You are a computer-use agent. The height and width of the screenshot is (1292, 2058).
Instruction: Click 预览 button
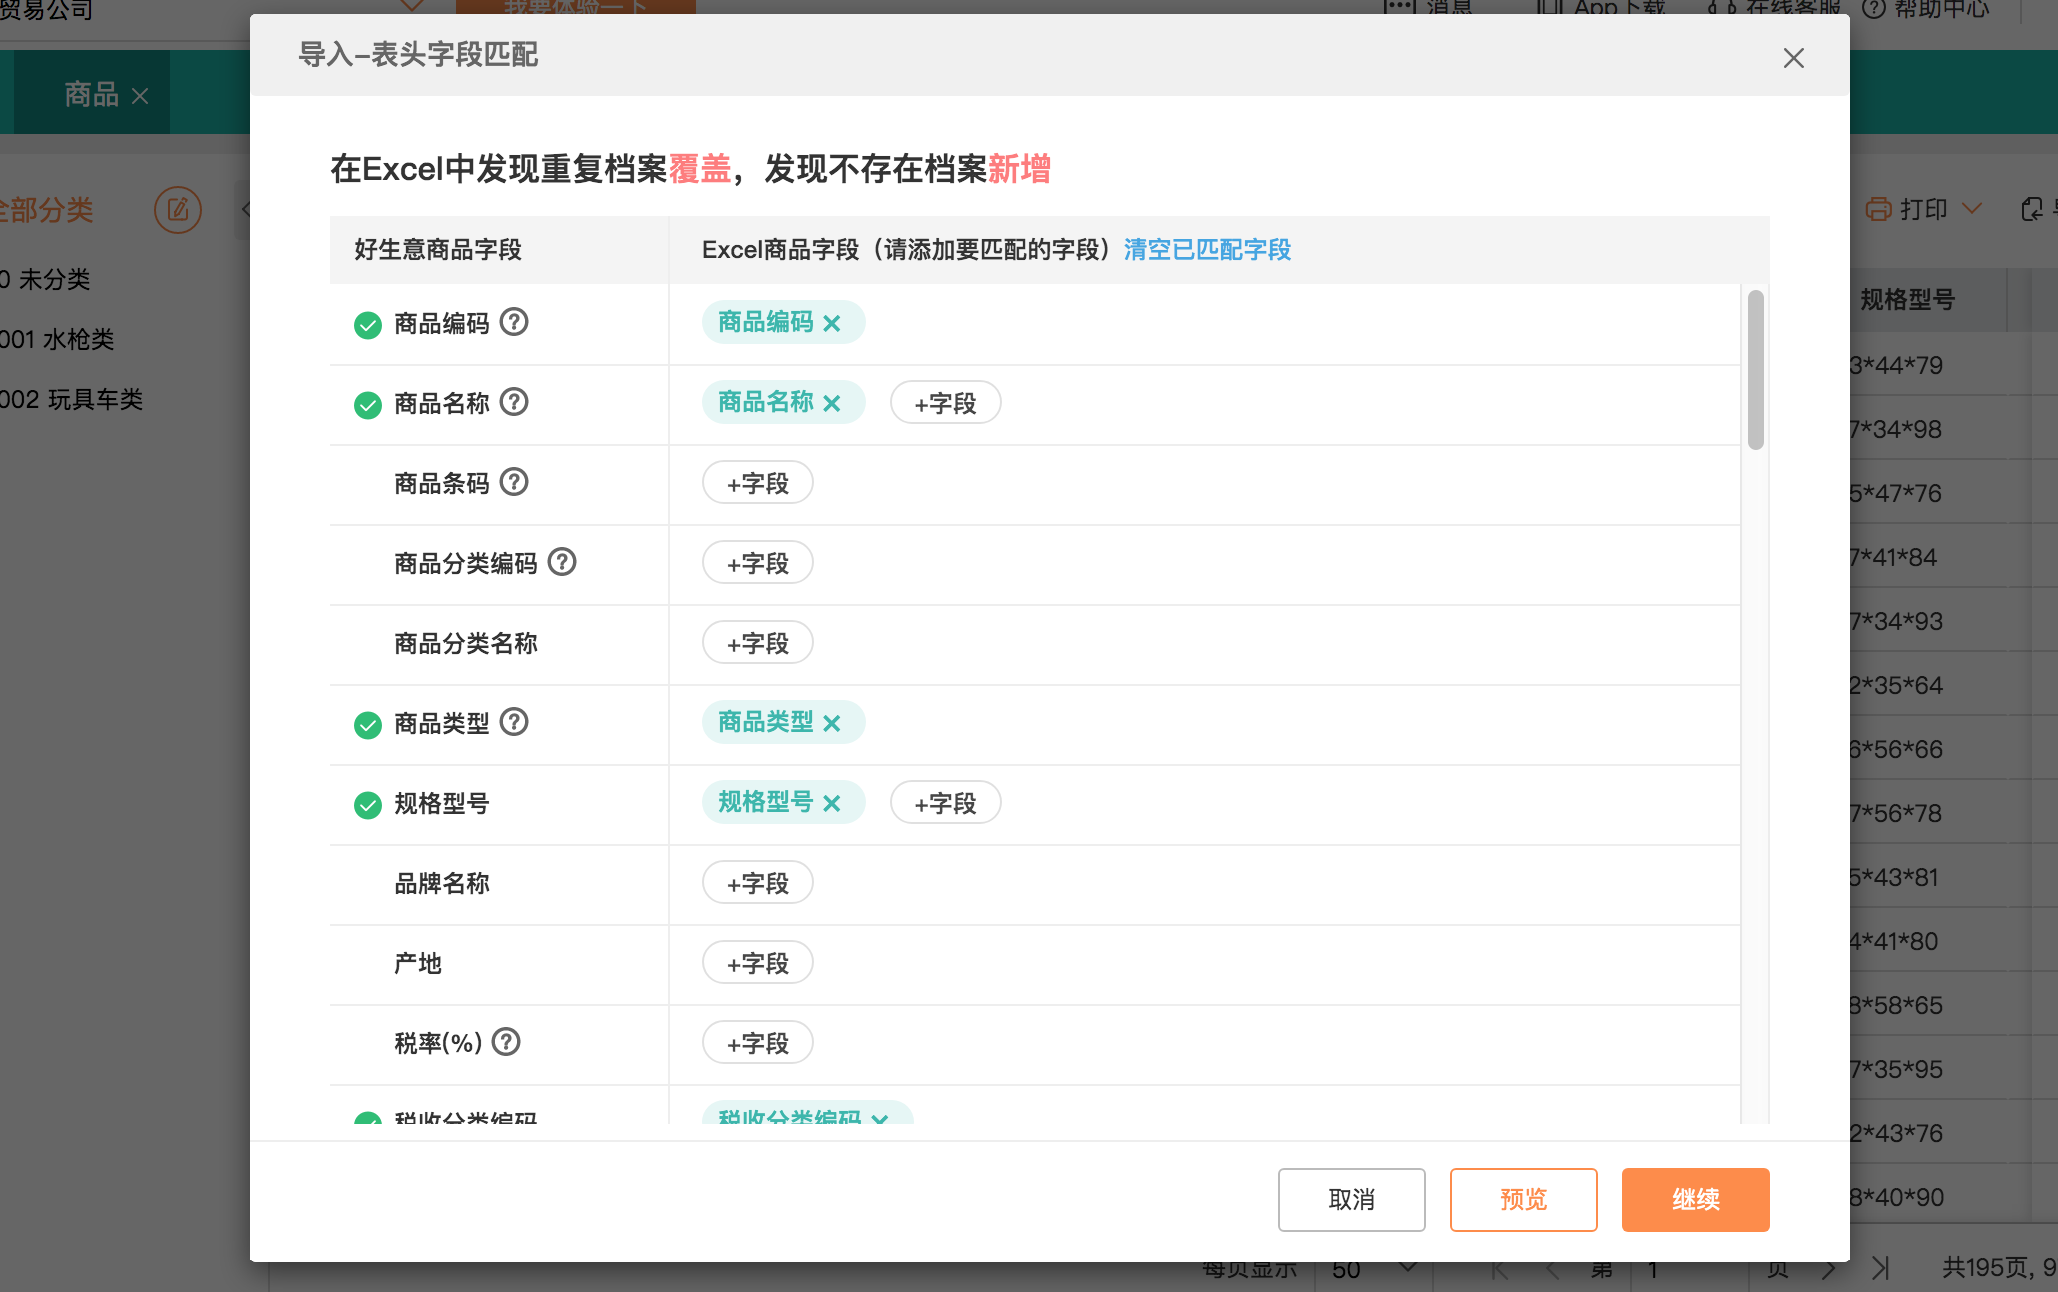click(x=1522, y=1198)
